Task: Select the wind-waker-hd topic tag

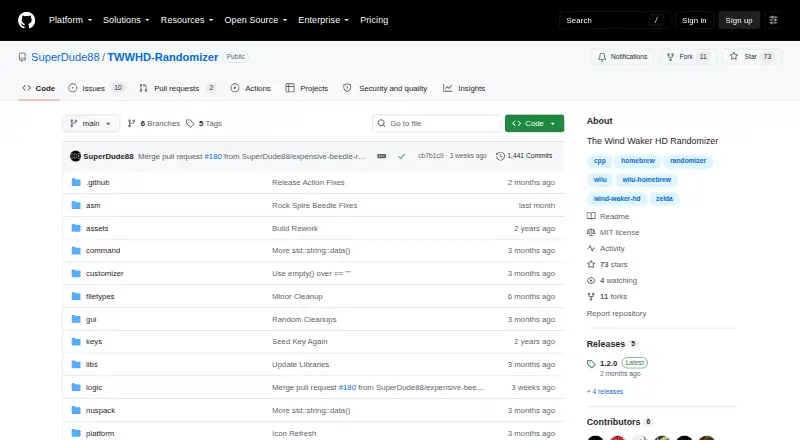Action: point(617,199)
